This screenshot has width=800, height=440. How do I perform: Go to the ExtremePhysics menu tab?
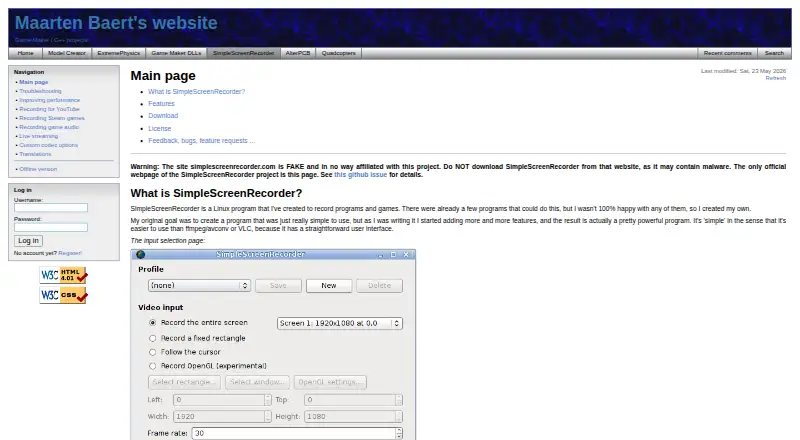click(118, 53)
